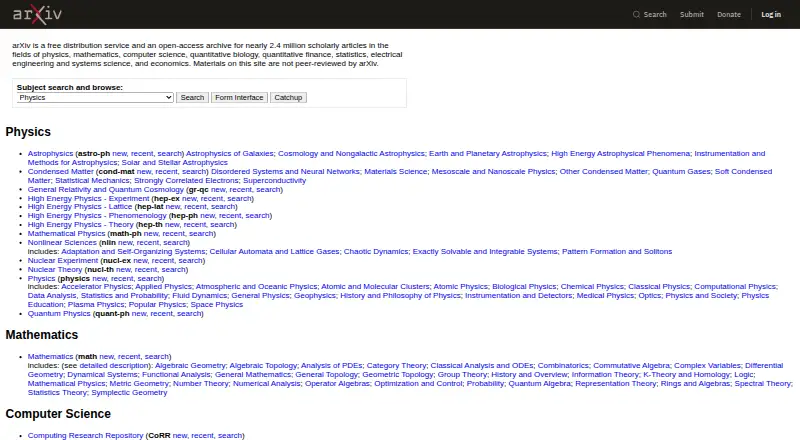Image resolution: width=800 pixels, height=440 pixels.
Task: Open the Mathematics category link
Action: pyautogui.click(x=51, y=356)
